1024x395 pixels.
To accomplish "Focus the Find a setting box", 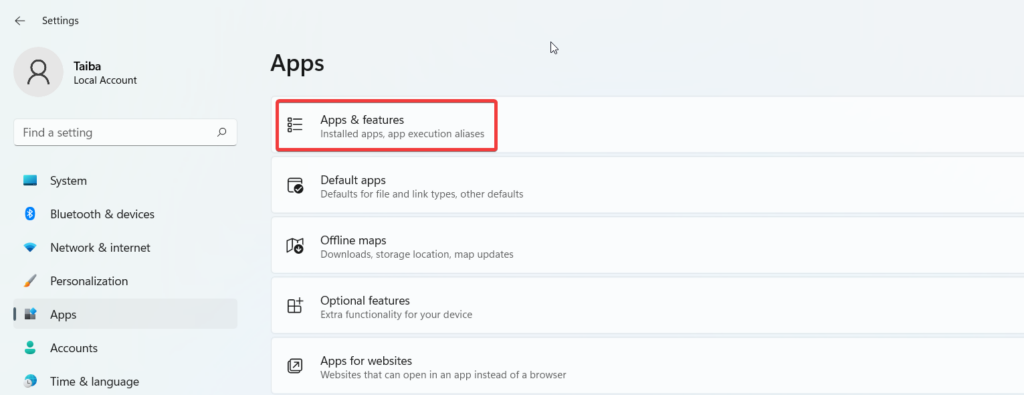I will 125,132.
